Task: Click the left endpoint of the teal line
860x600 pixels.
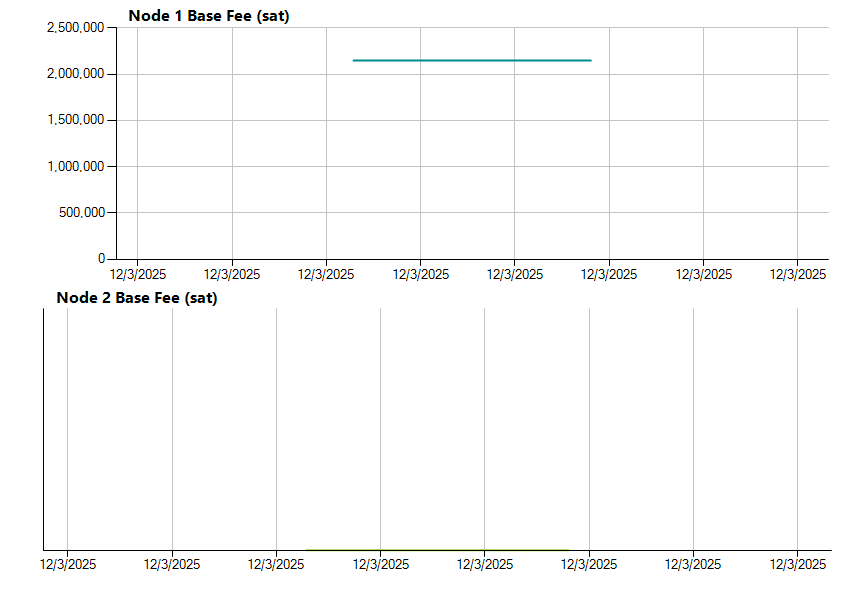Action: (x=354, y=60)
